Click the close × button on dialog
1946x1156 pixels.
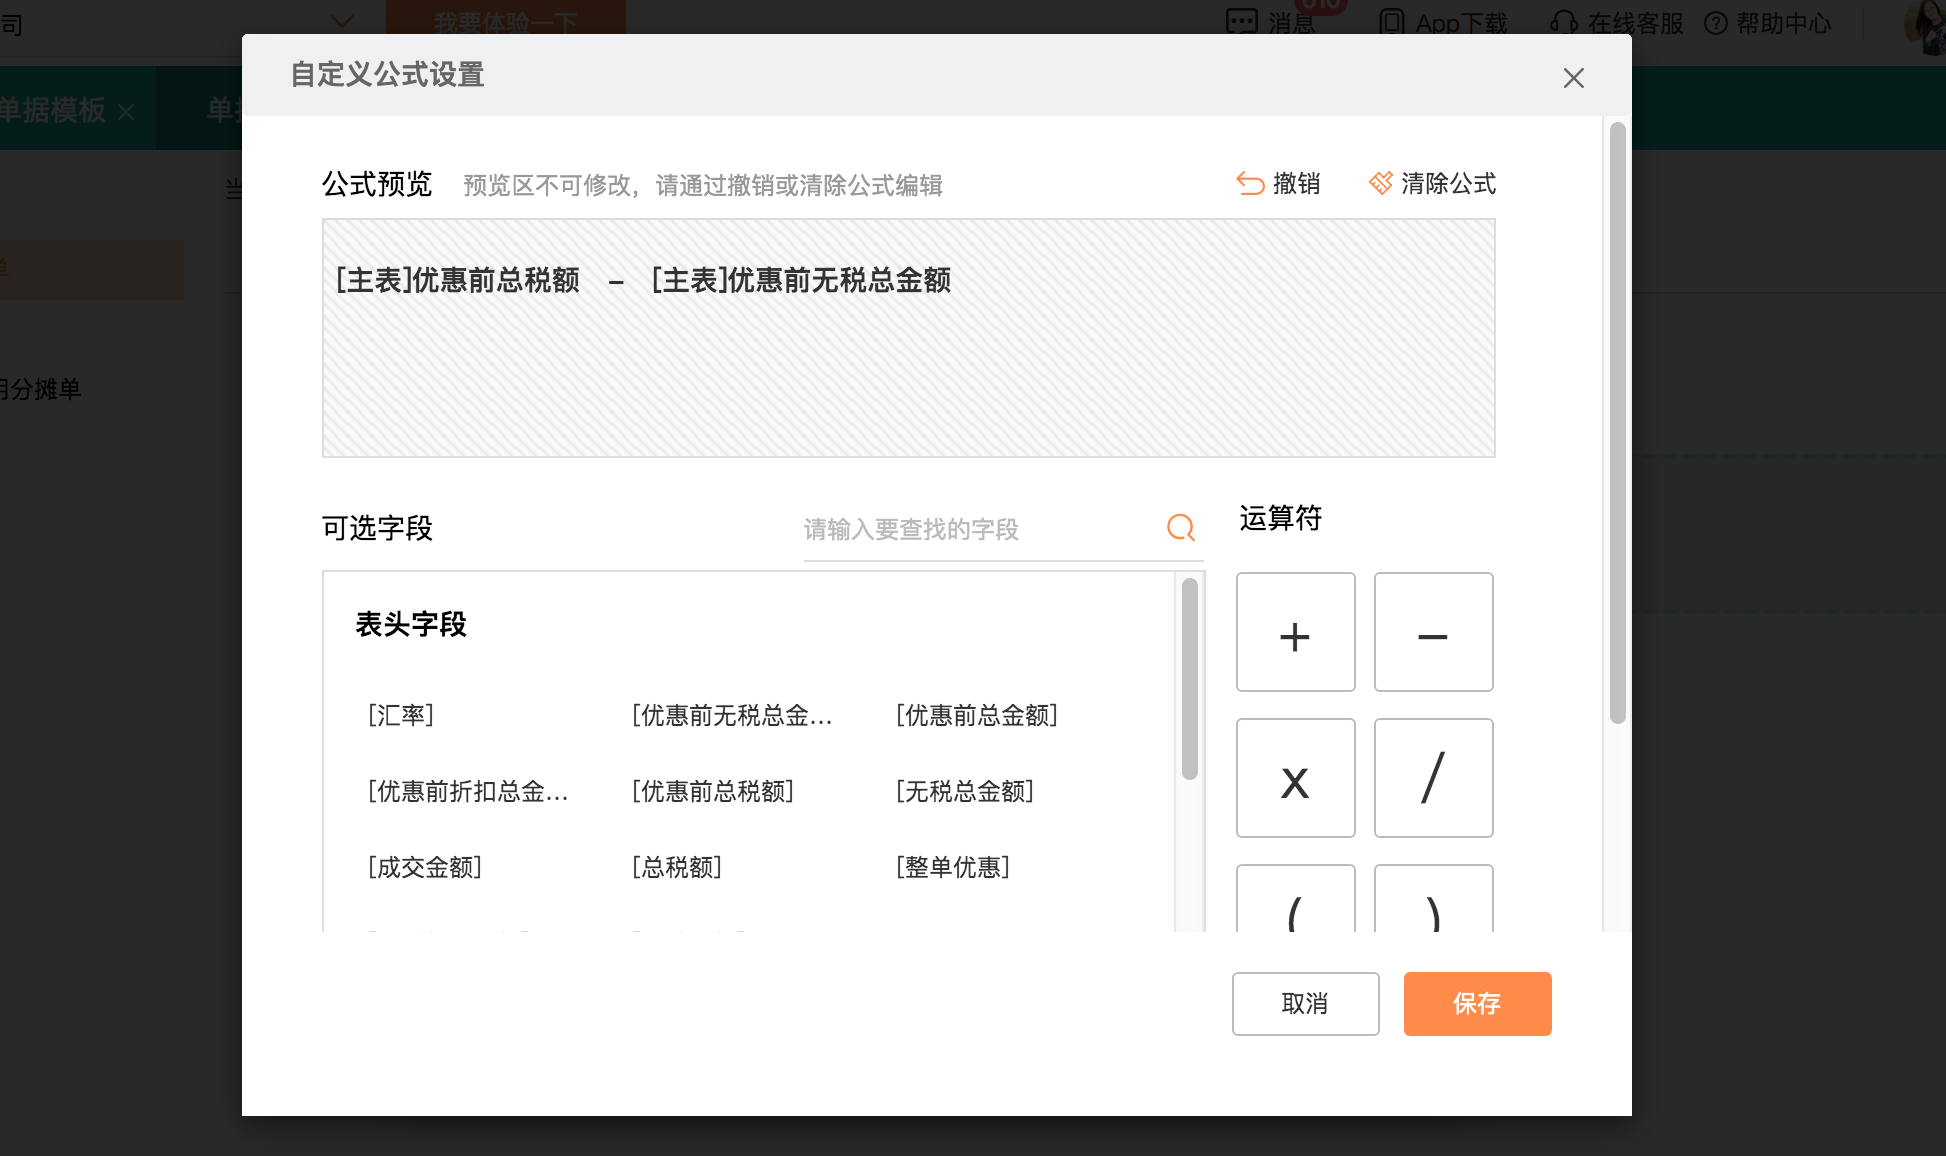click(x=1574, y=77)
